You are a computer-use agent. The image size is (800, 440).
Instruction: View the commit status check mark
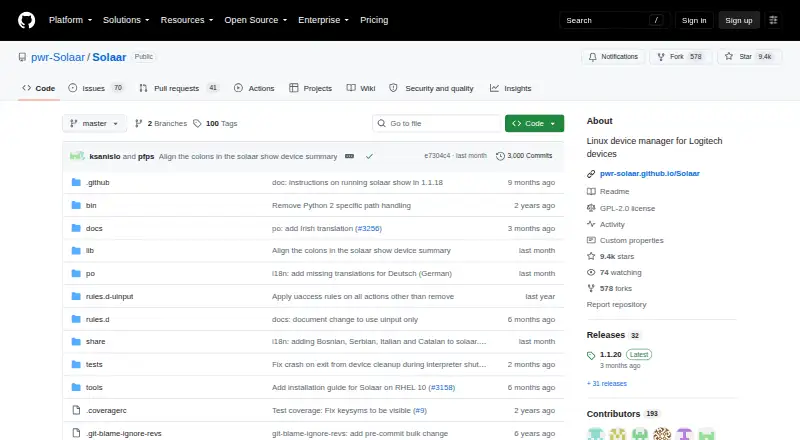[x=369, y=156]
